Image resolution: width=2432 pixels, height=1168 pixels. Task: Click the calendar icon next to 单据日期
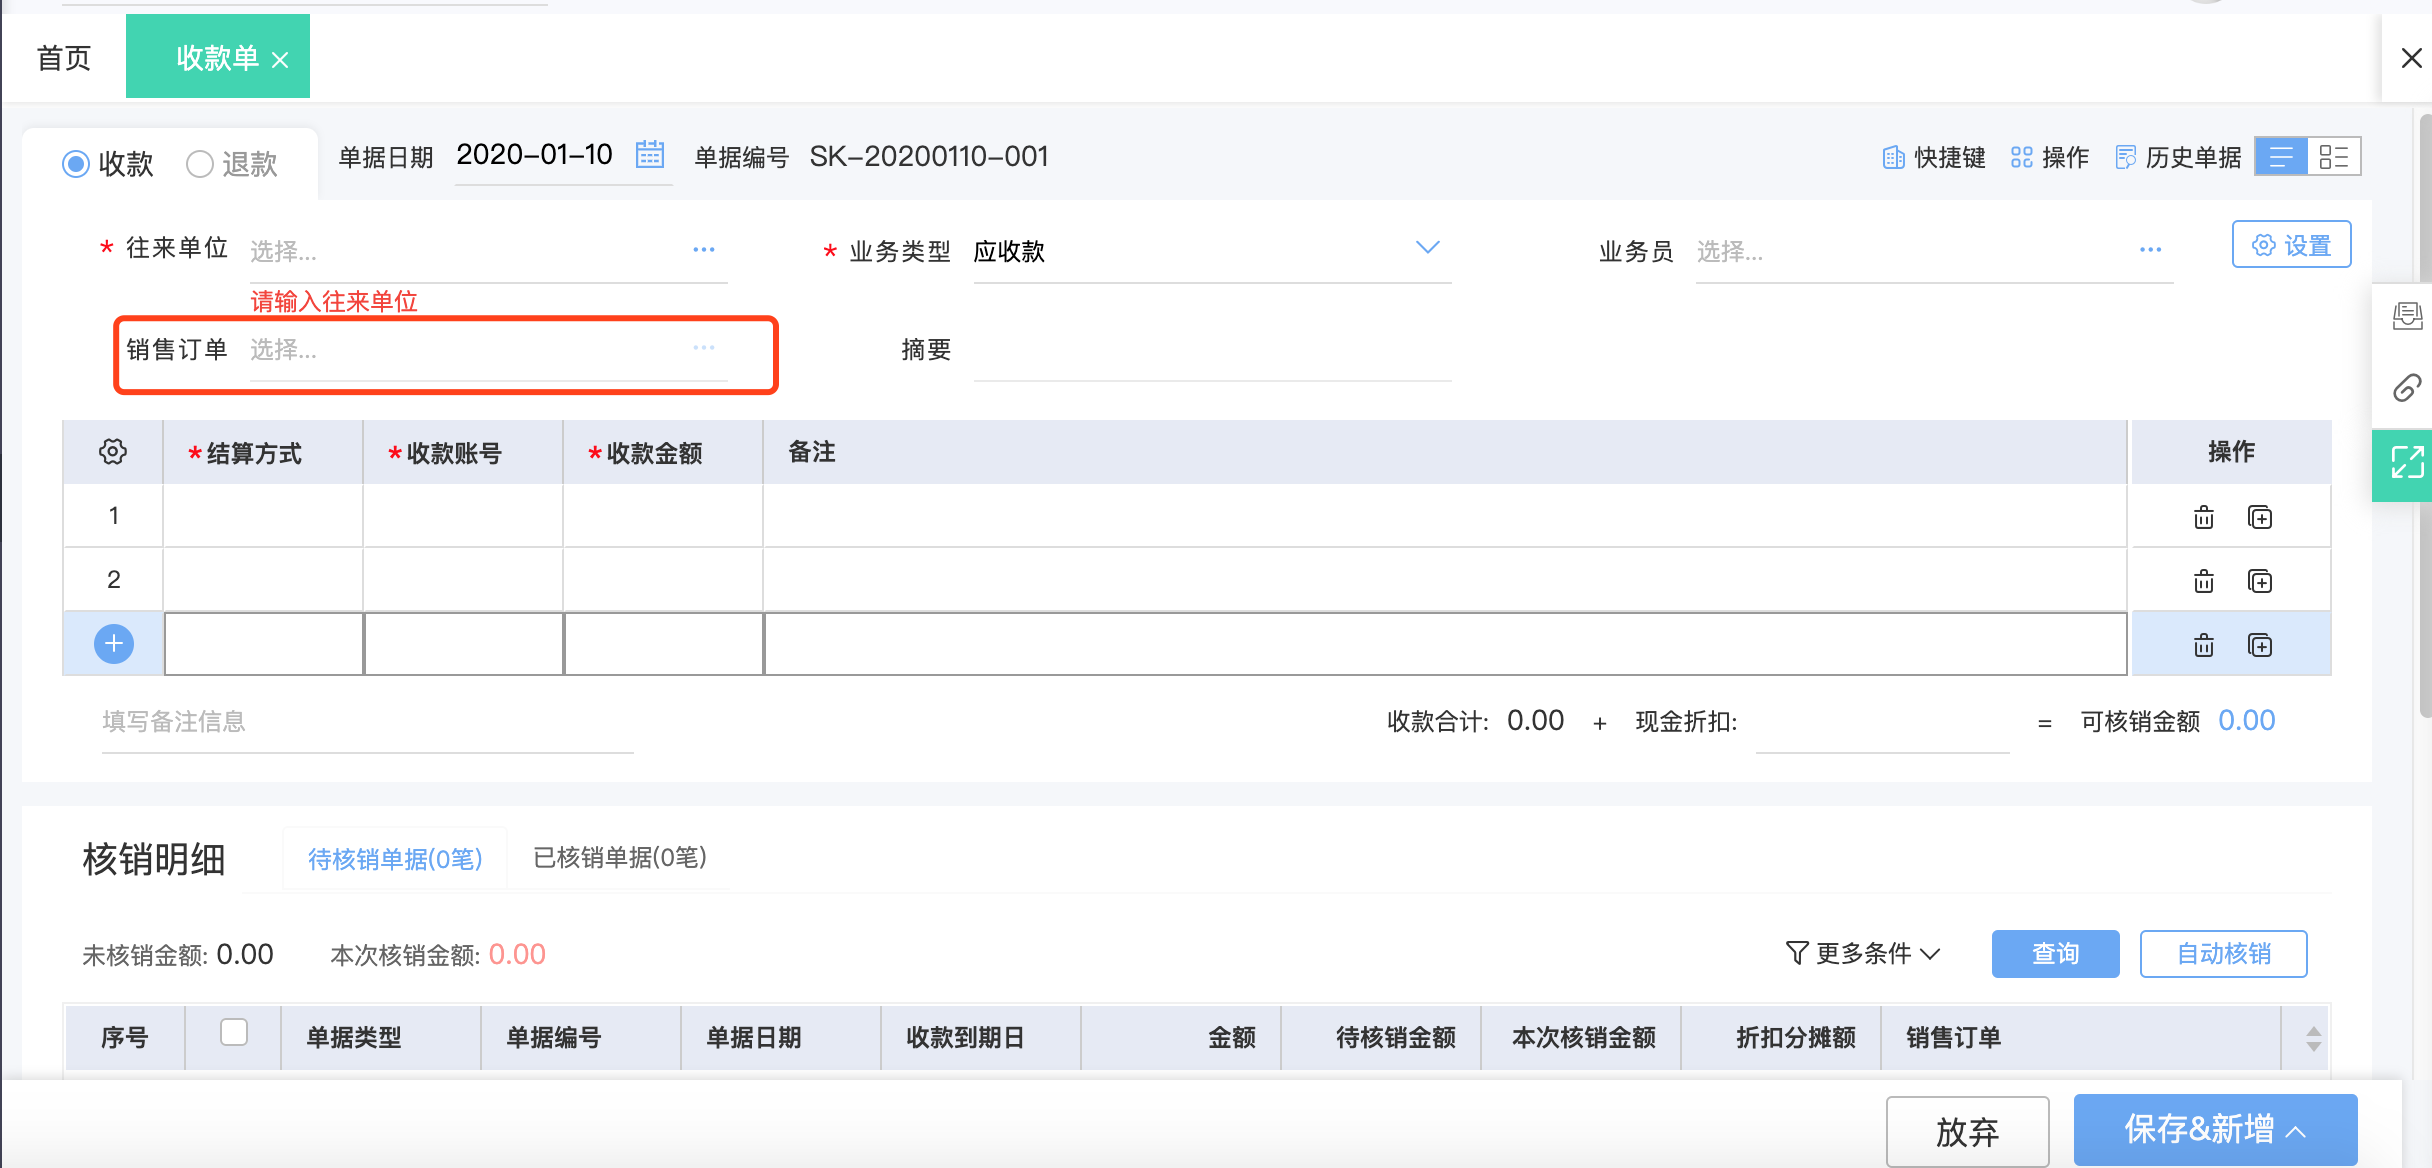[653, 154]
